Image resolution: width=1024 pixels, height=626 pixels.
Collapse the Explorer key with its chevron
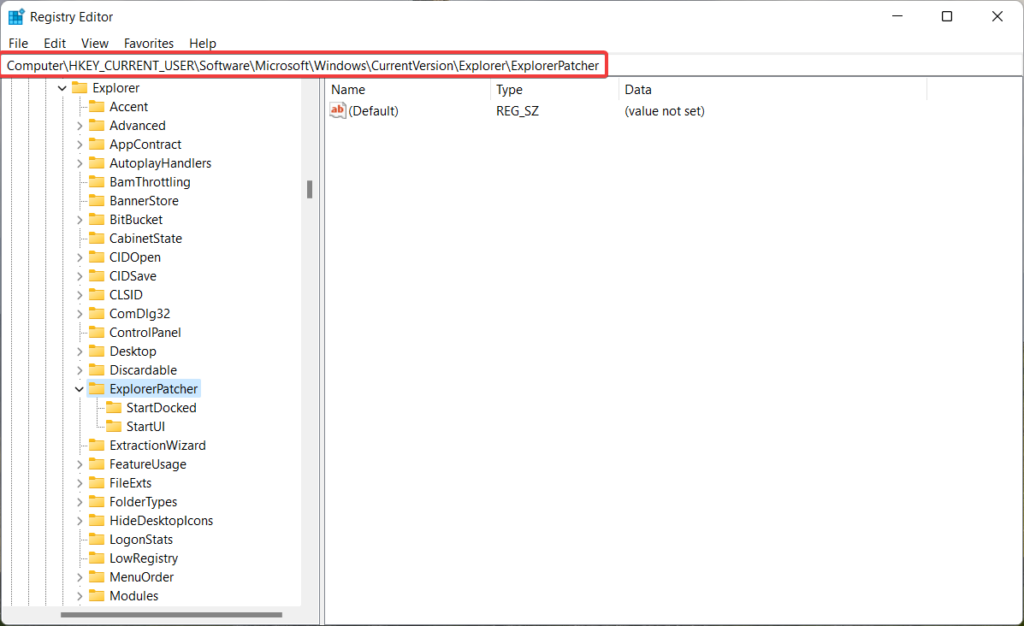(62, 88)
